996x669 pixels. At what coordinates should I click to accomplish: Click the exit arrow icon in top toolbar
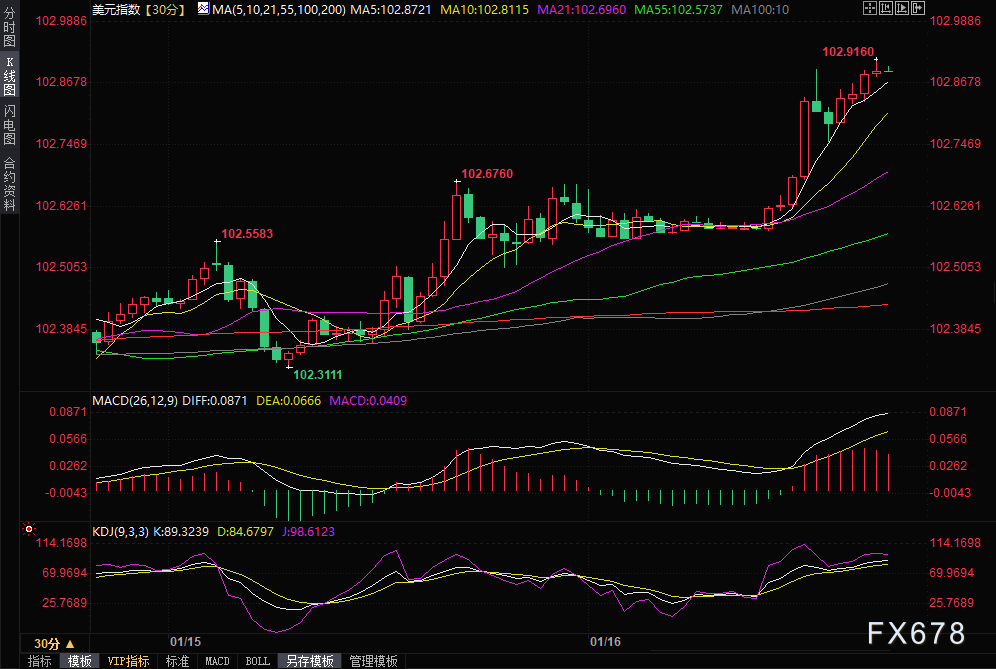tap(918, 8)
